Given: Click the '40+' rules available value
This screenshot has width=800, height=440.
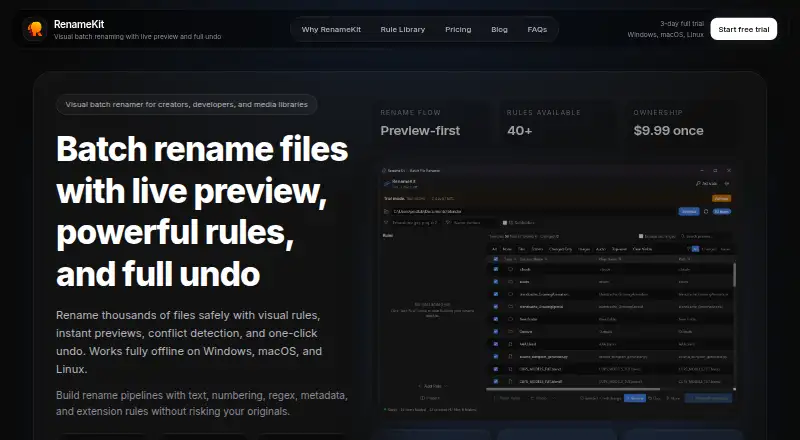Looking at the screenshot, I should click(519, 131).
